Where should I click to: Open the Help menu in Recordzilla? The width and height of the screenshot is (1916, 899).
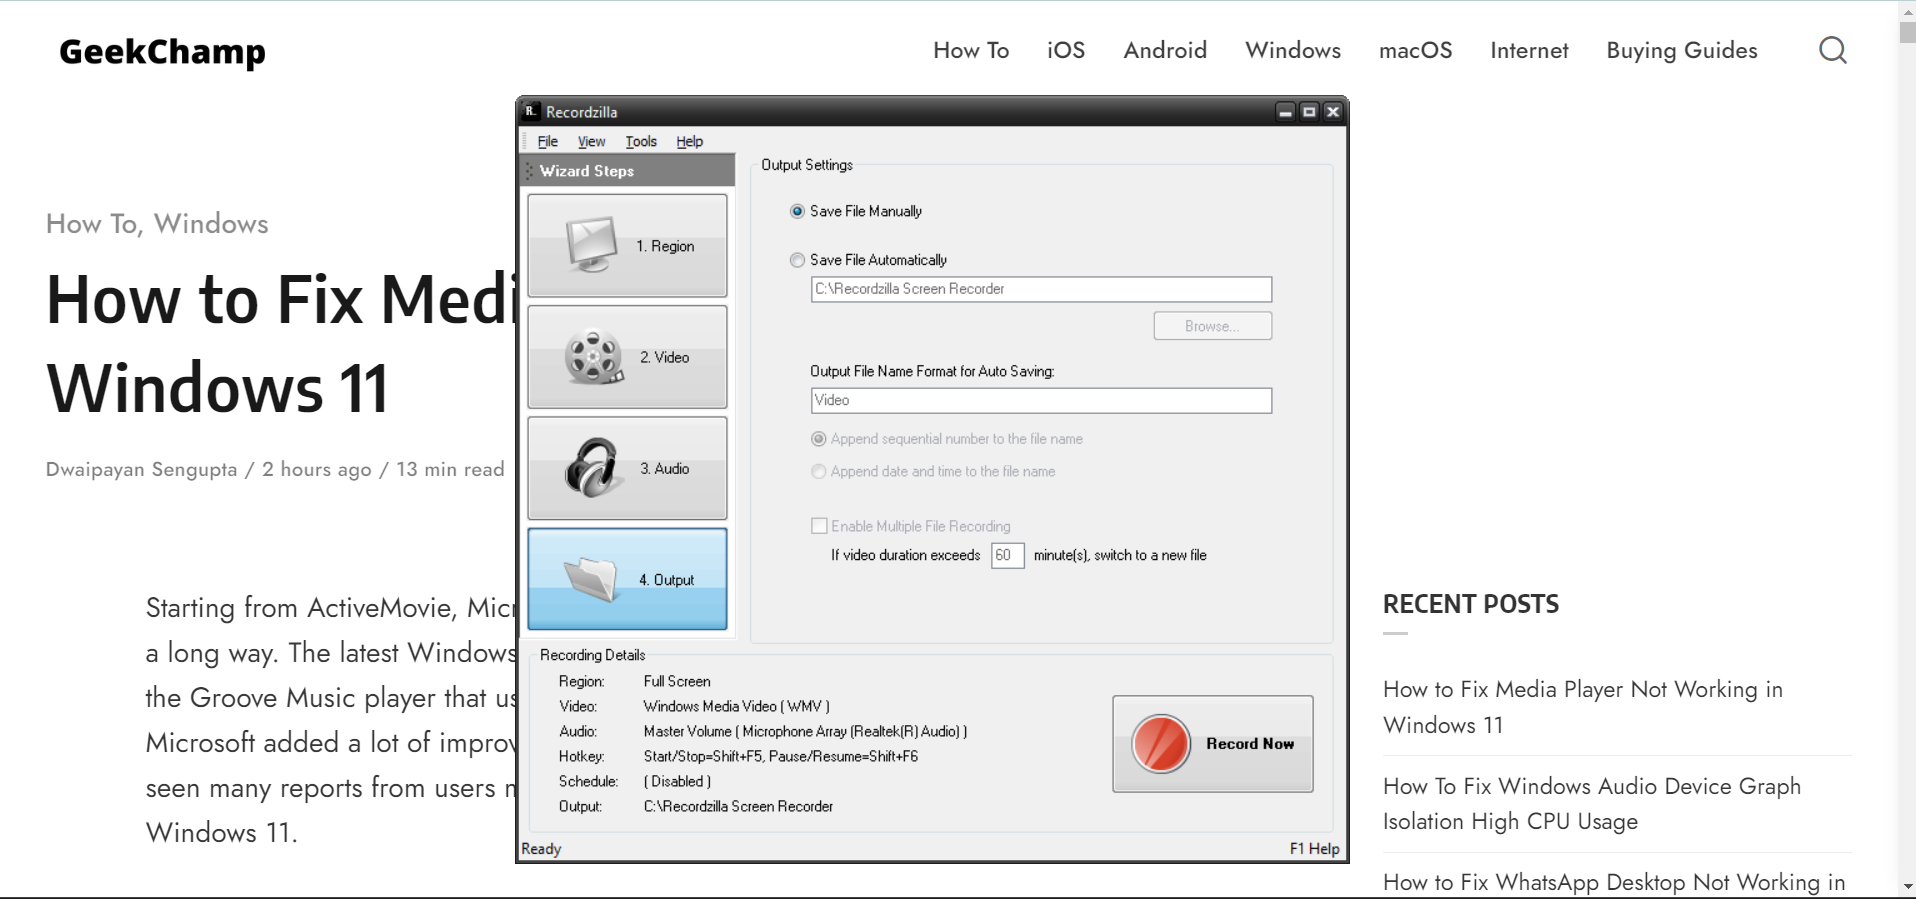(x=689, y=141)
